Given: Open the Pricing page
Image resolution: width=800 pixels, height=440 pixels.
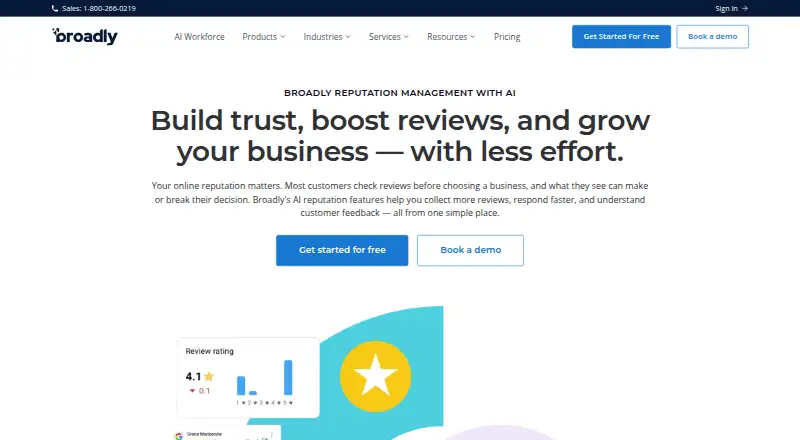Looking at the screenshot, I should pos(507,37).
